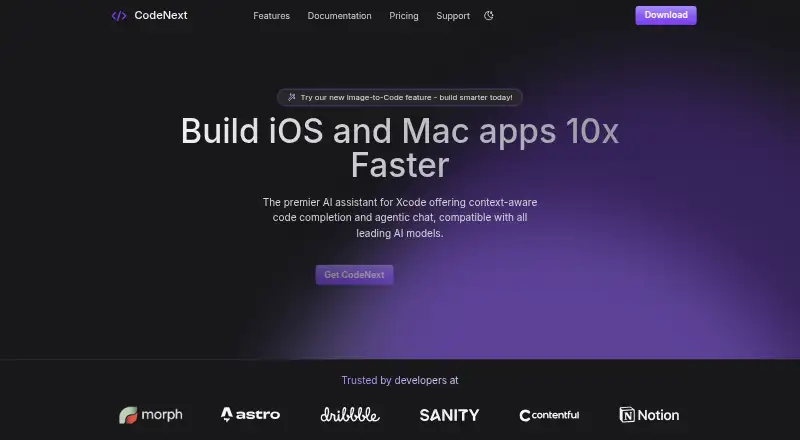Click the Get CodeNext button
This screenshot has width=800, height=440.
(355, 275)
